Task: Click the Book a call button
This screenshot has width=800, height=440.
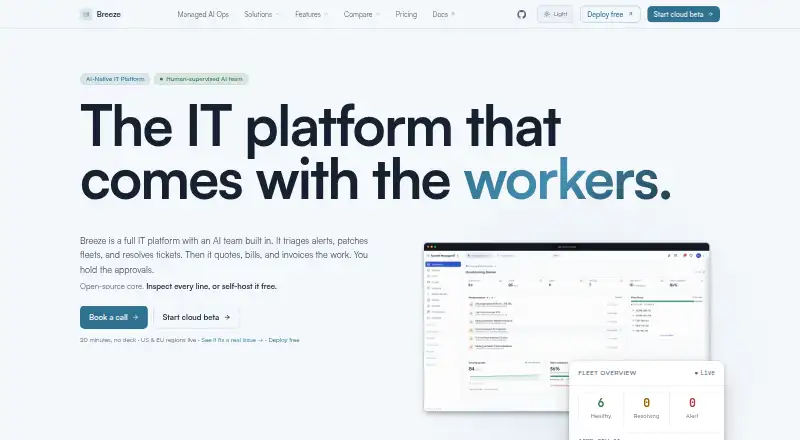Action: (x=114, y=317)
